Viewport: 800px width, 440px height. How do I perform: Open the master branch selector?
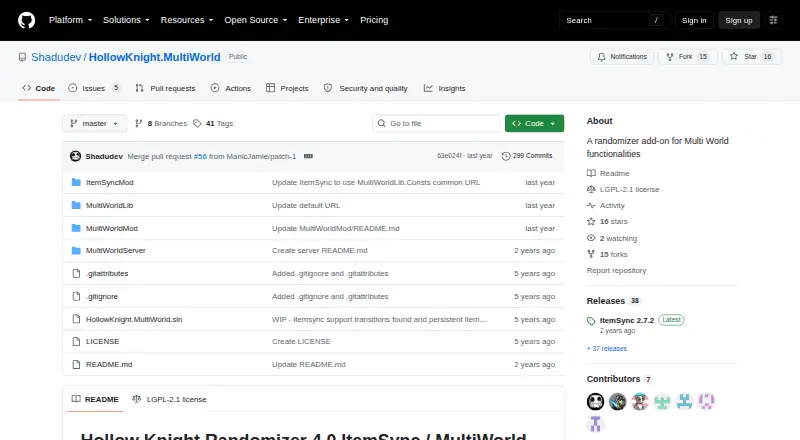point(94,124)
